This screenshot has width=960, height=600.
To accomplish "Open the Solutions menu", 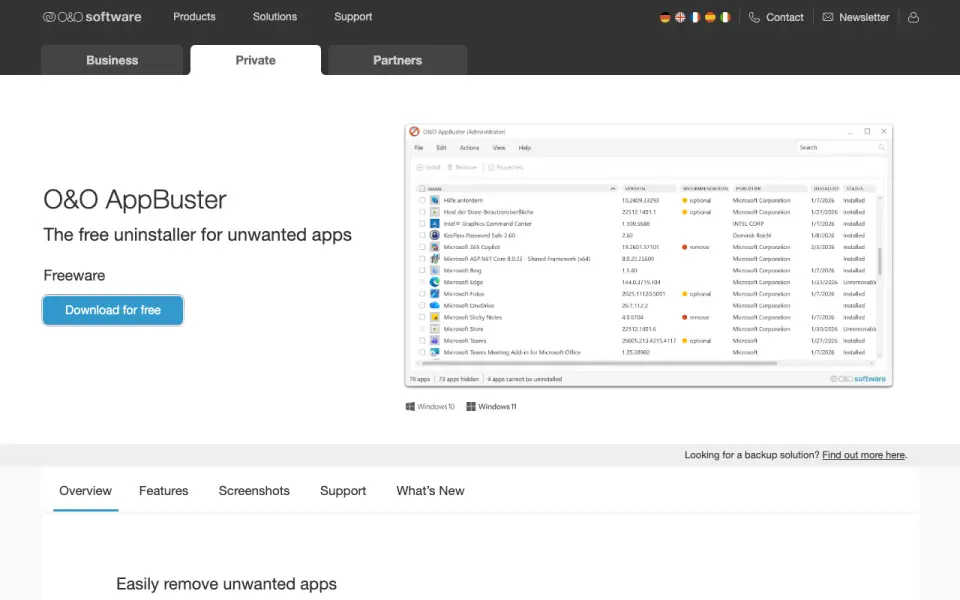I will point(275,17).
